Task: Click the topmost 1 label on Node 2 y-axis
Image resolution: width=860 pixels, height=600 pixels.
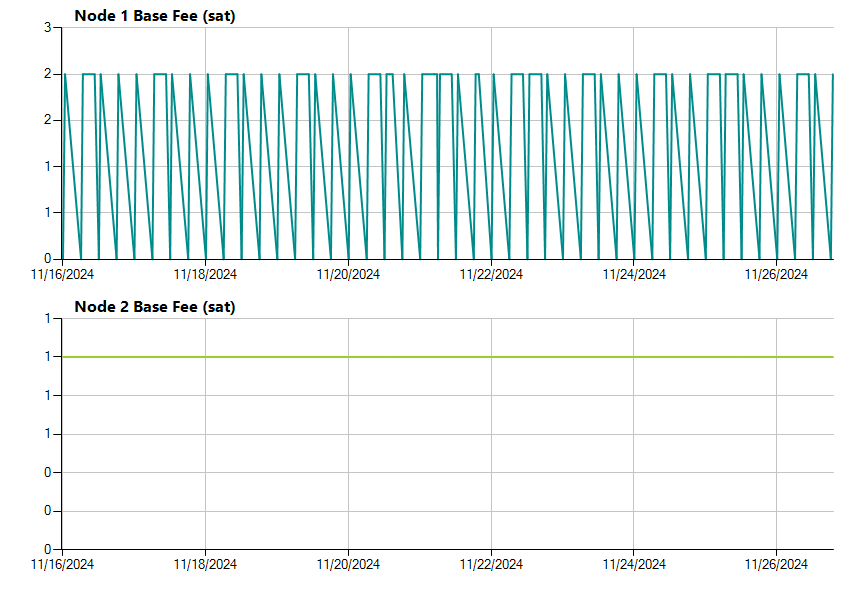Action: pyautogui.click(x=47, y=318)
